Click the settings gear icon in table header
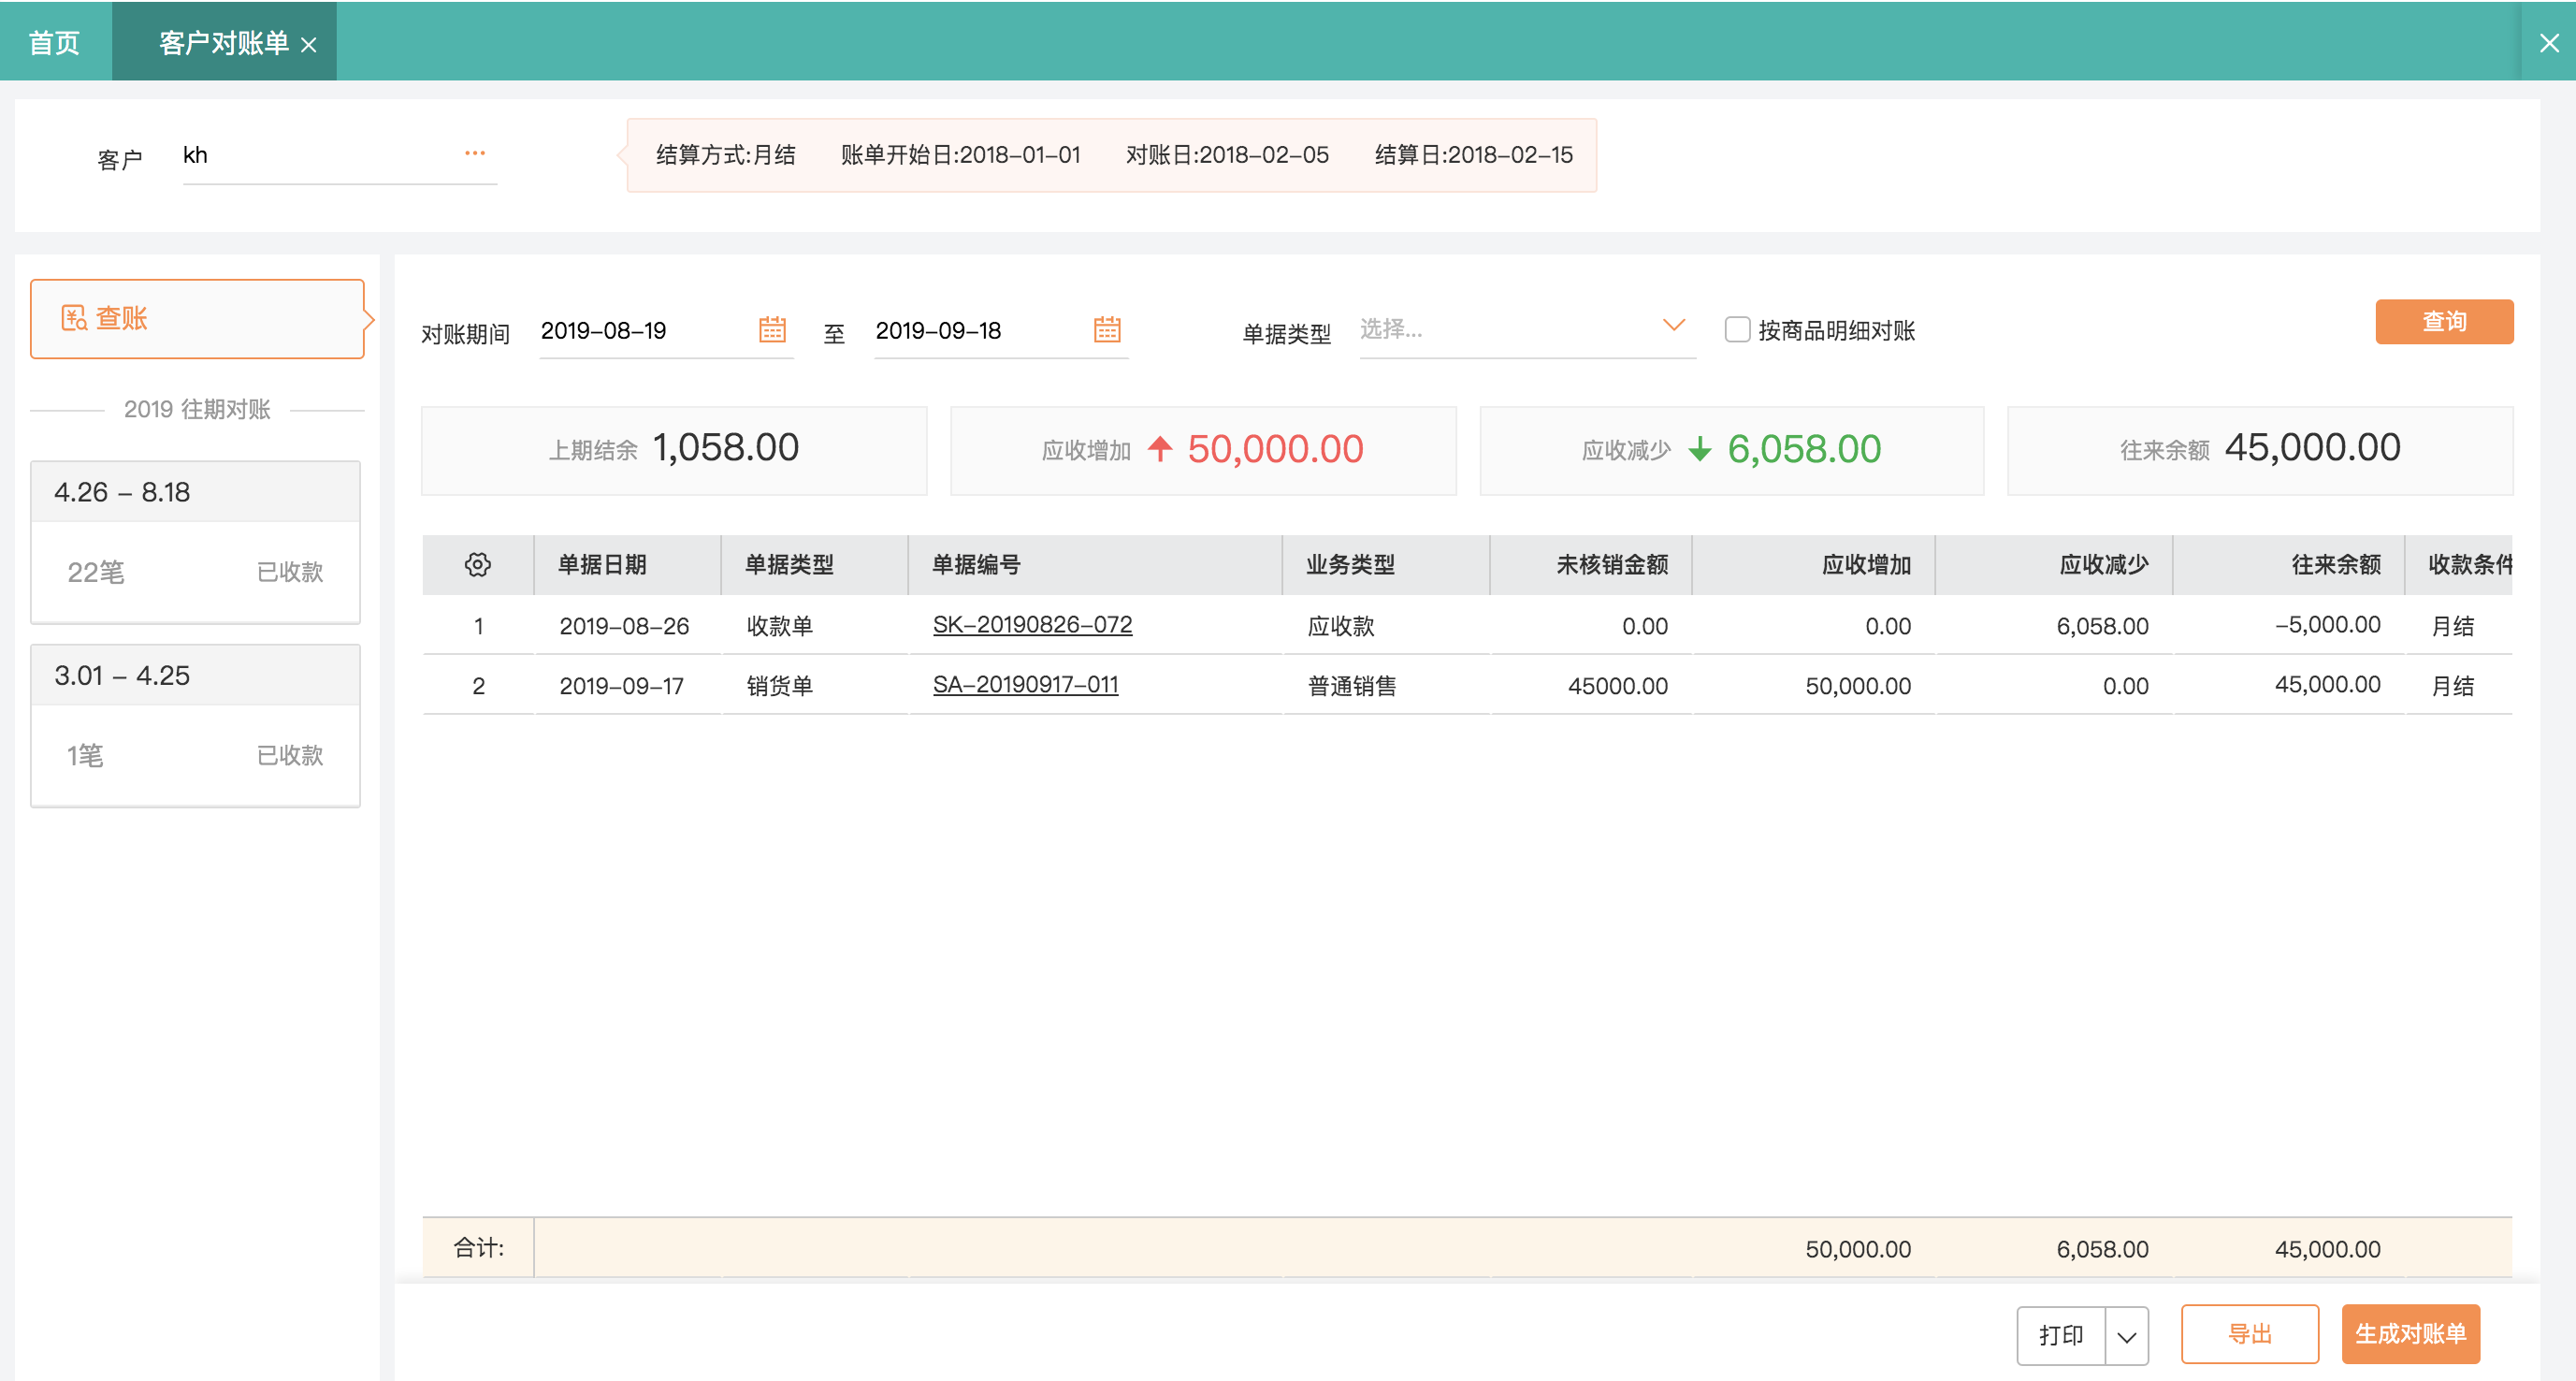The image size is (2576, 1381). point(479,566)
